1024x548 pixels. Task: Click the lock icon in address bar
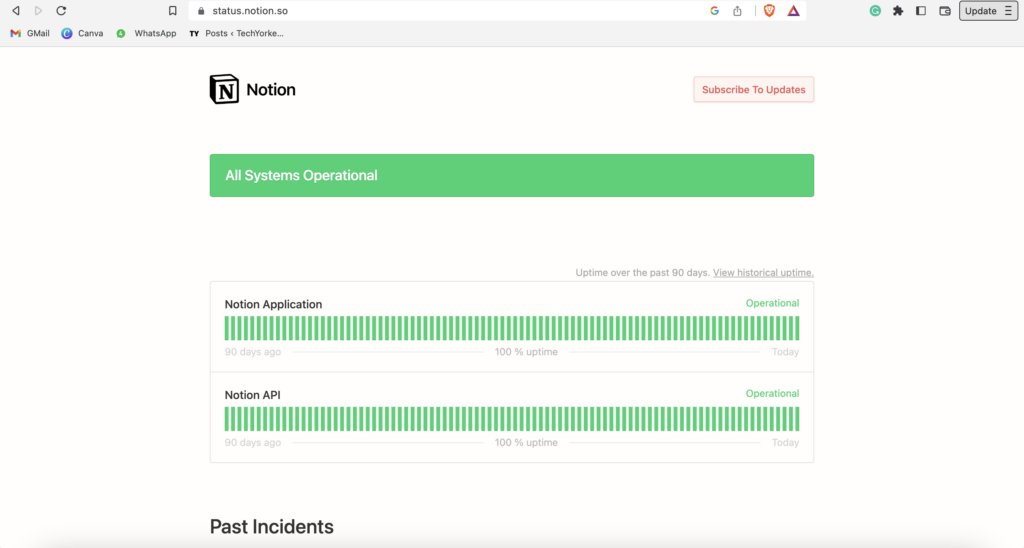[201, 11]
